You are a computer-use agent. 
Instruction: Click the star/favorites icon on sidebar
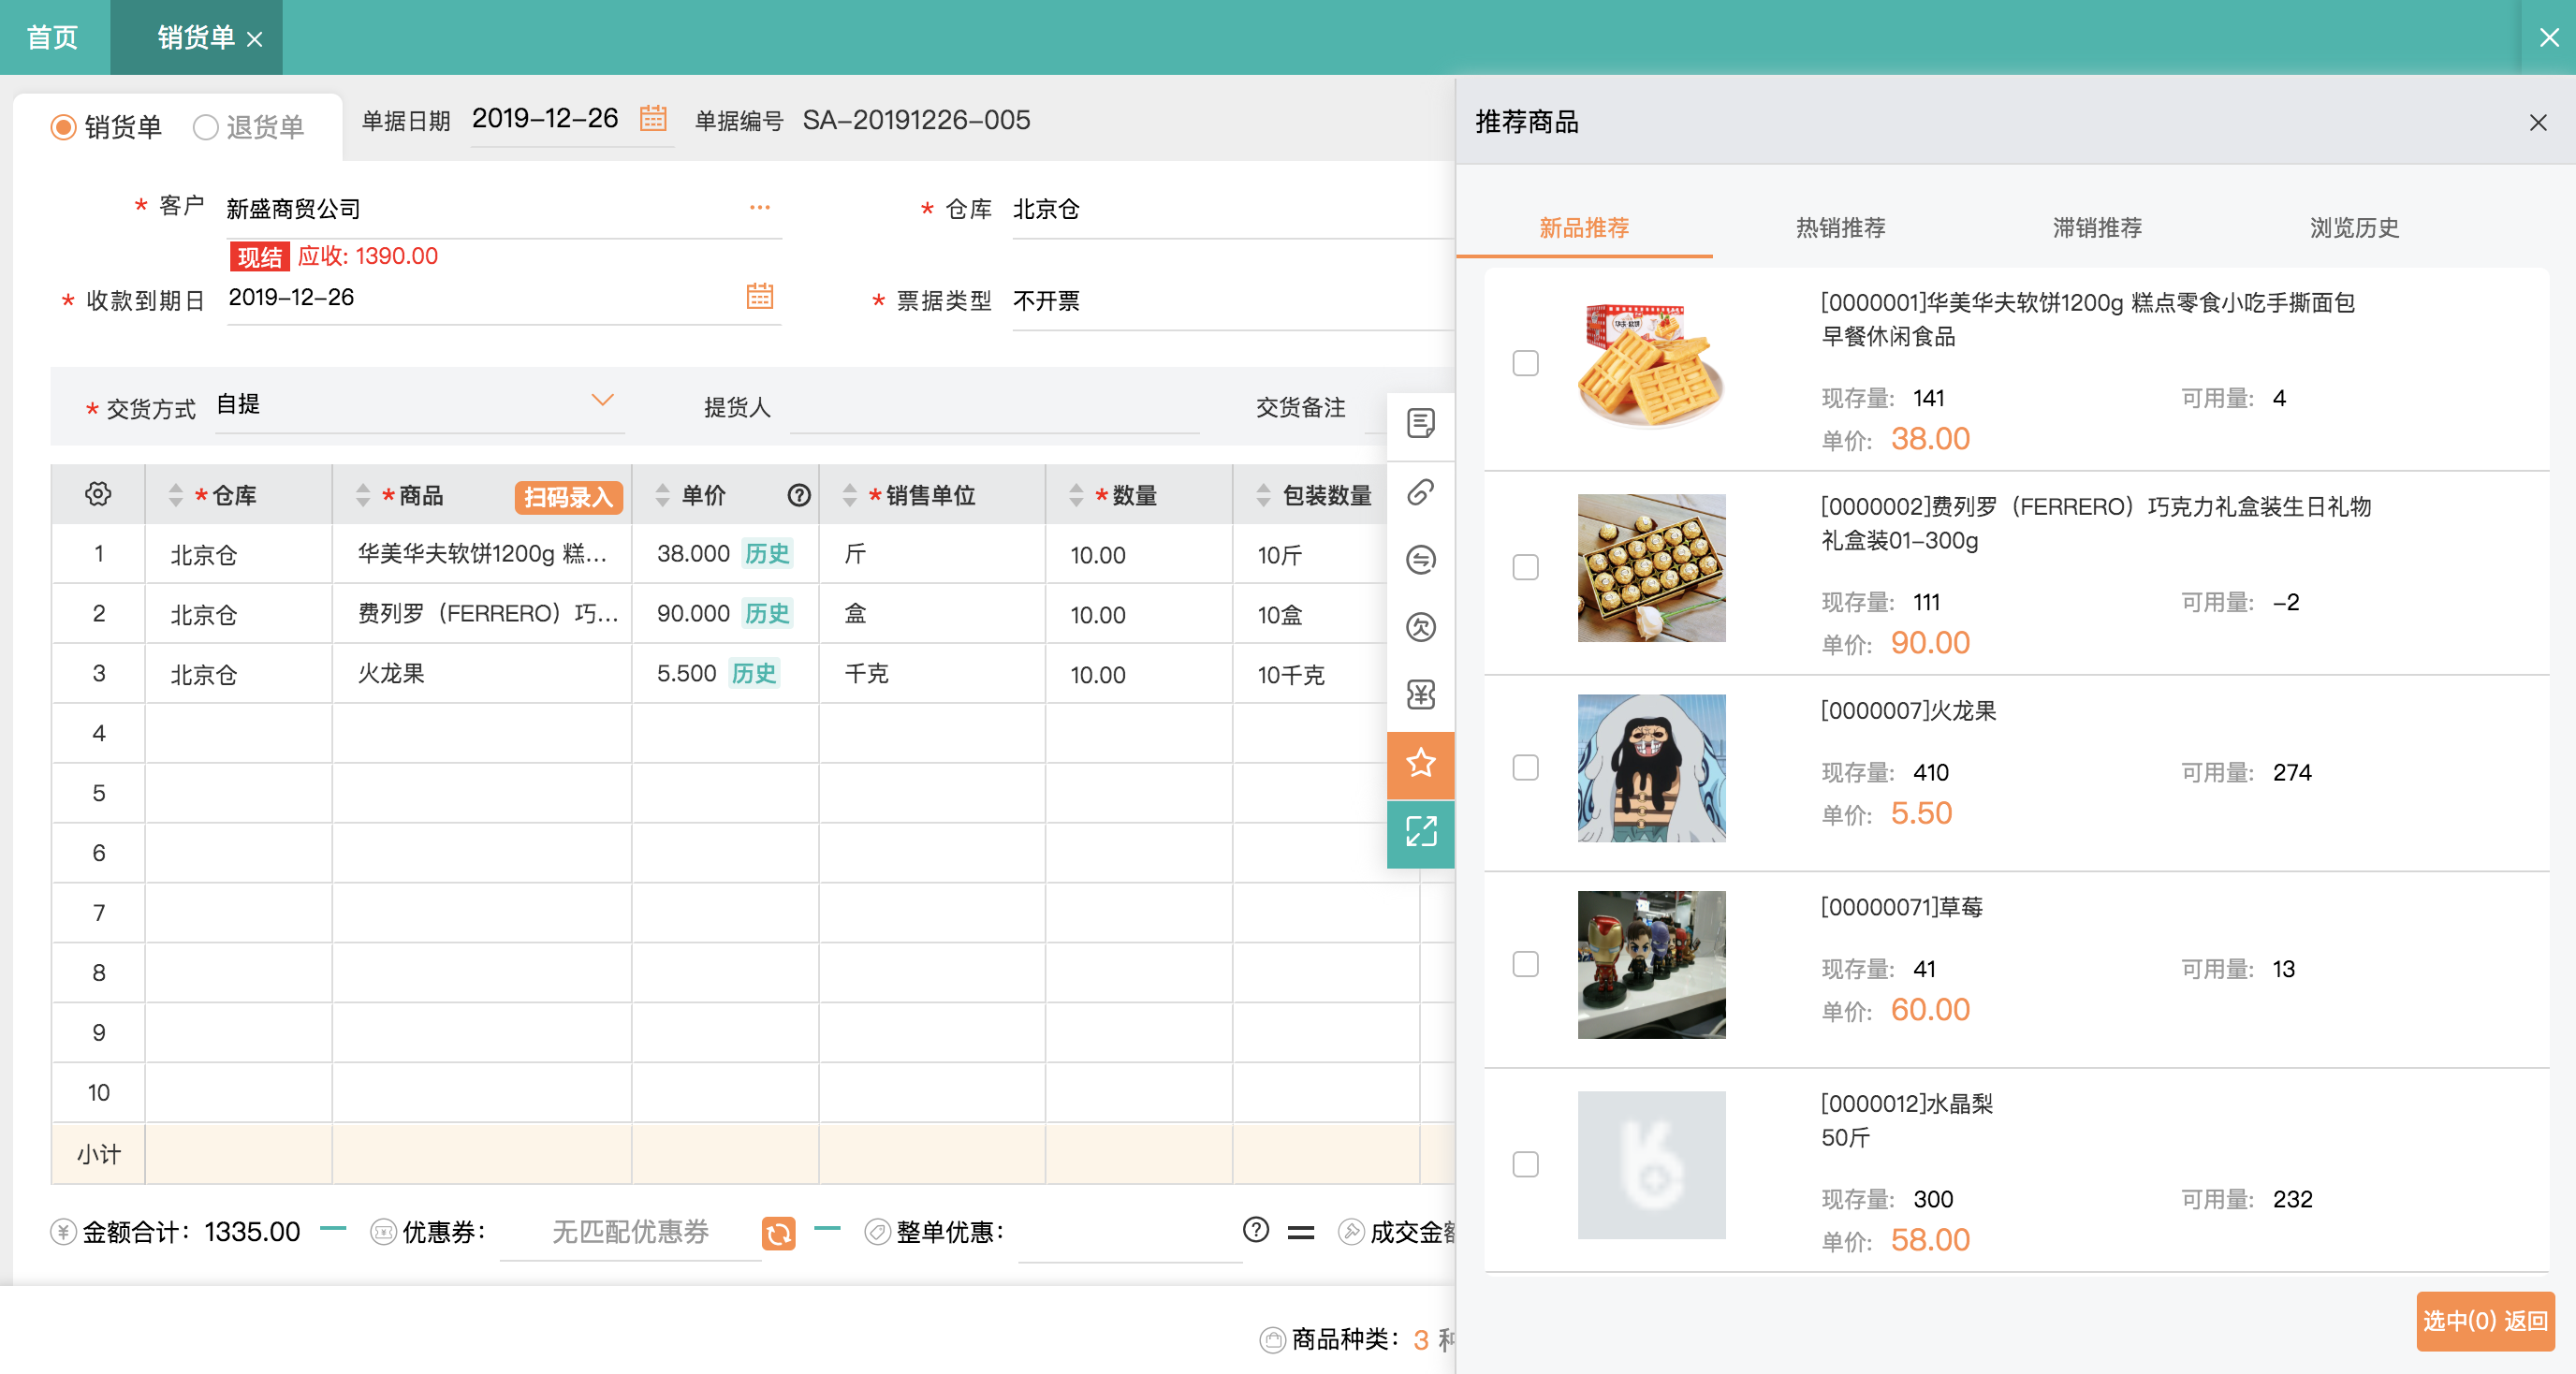(x=1425, y=763)
